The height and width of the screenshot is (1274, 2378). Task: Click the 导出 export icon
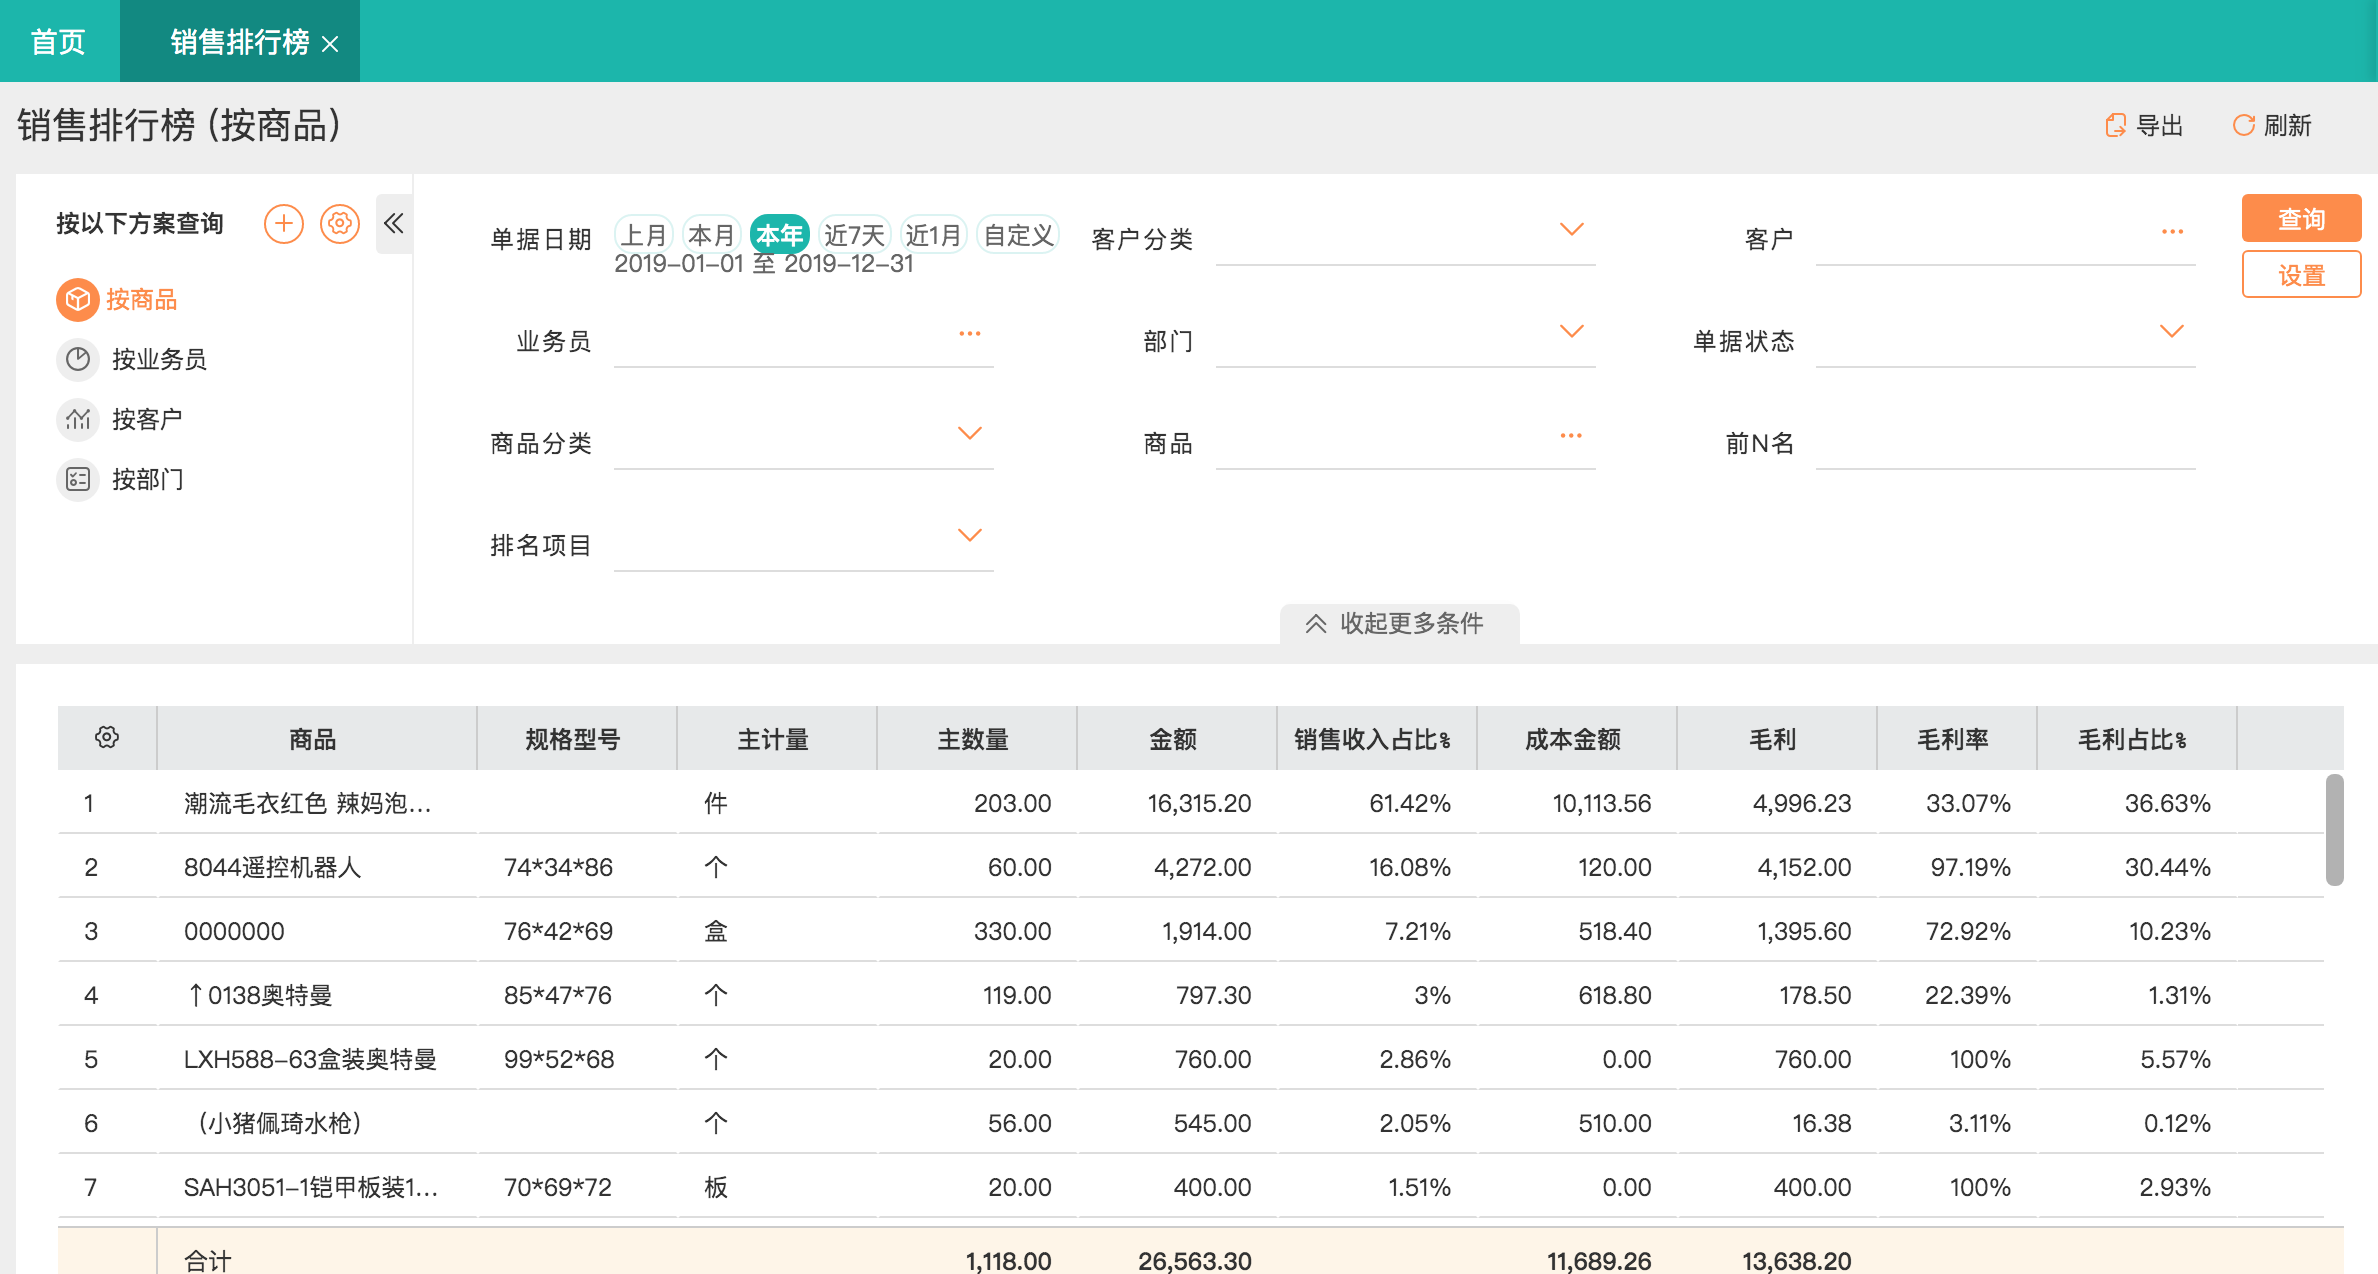click(x=2115, y=129)
